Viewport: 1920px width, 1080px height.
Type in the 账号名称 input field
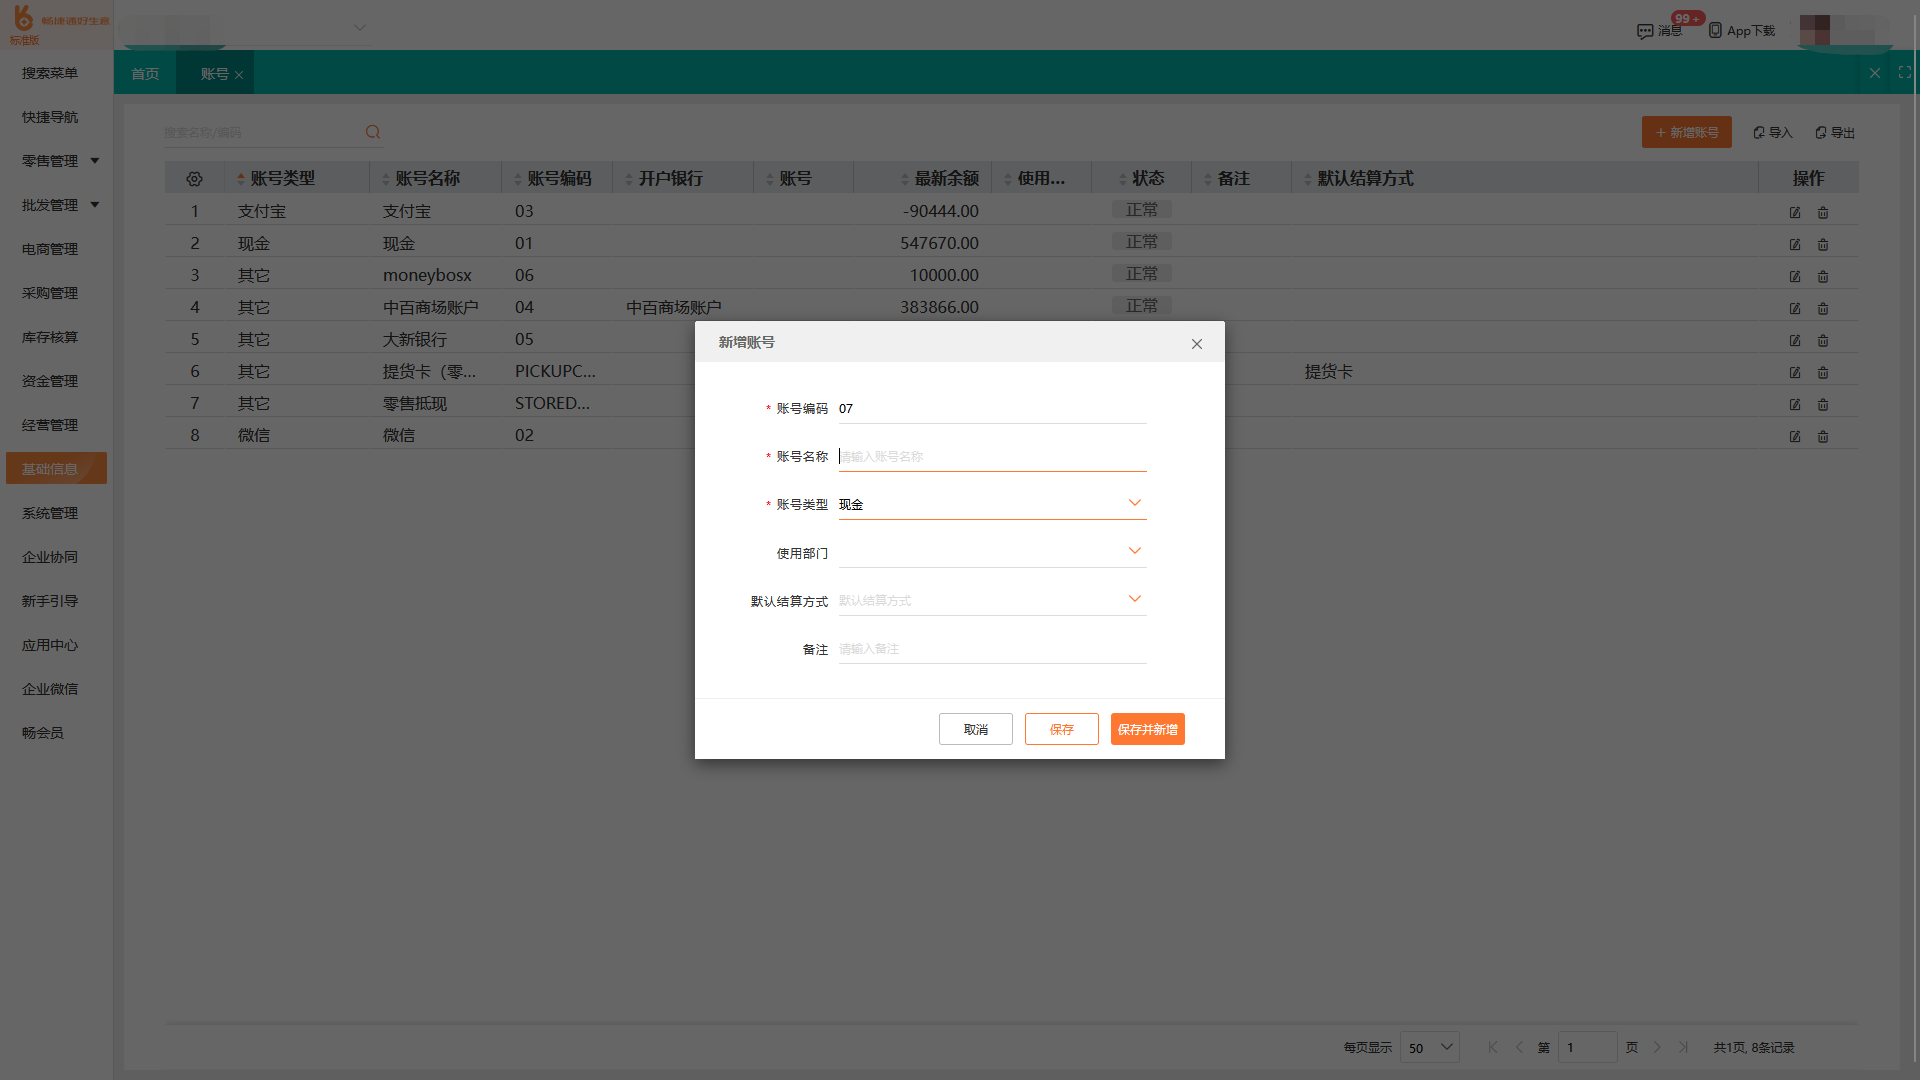(x=990, y=456)
